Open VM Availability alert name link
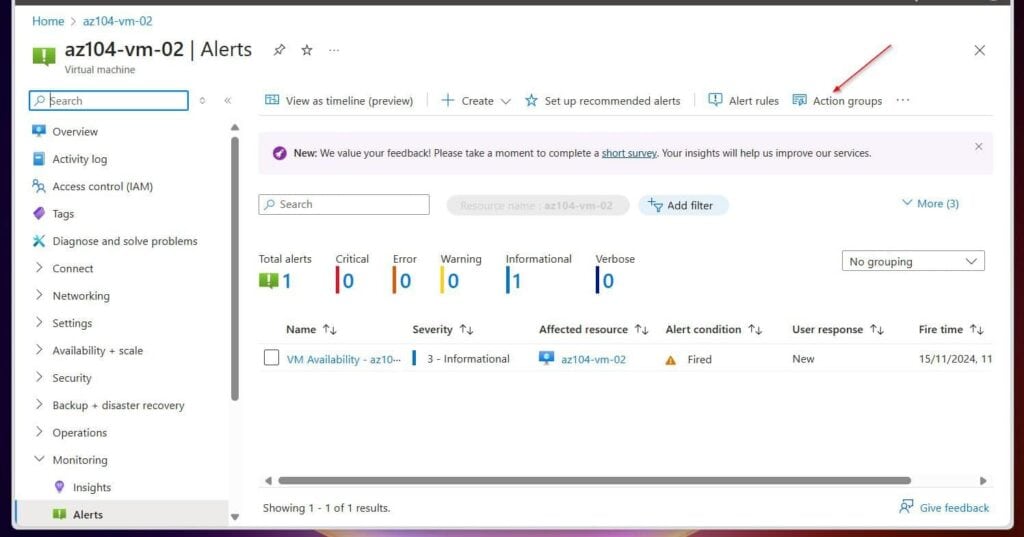 (344, 359)
